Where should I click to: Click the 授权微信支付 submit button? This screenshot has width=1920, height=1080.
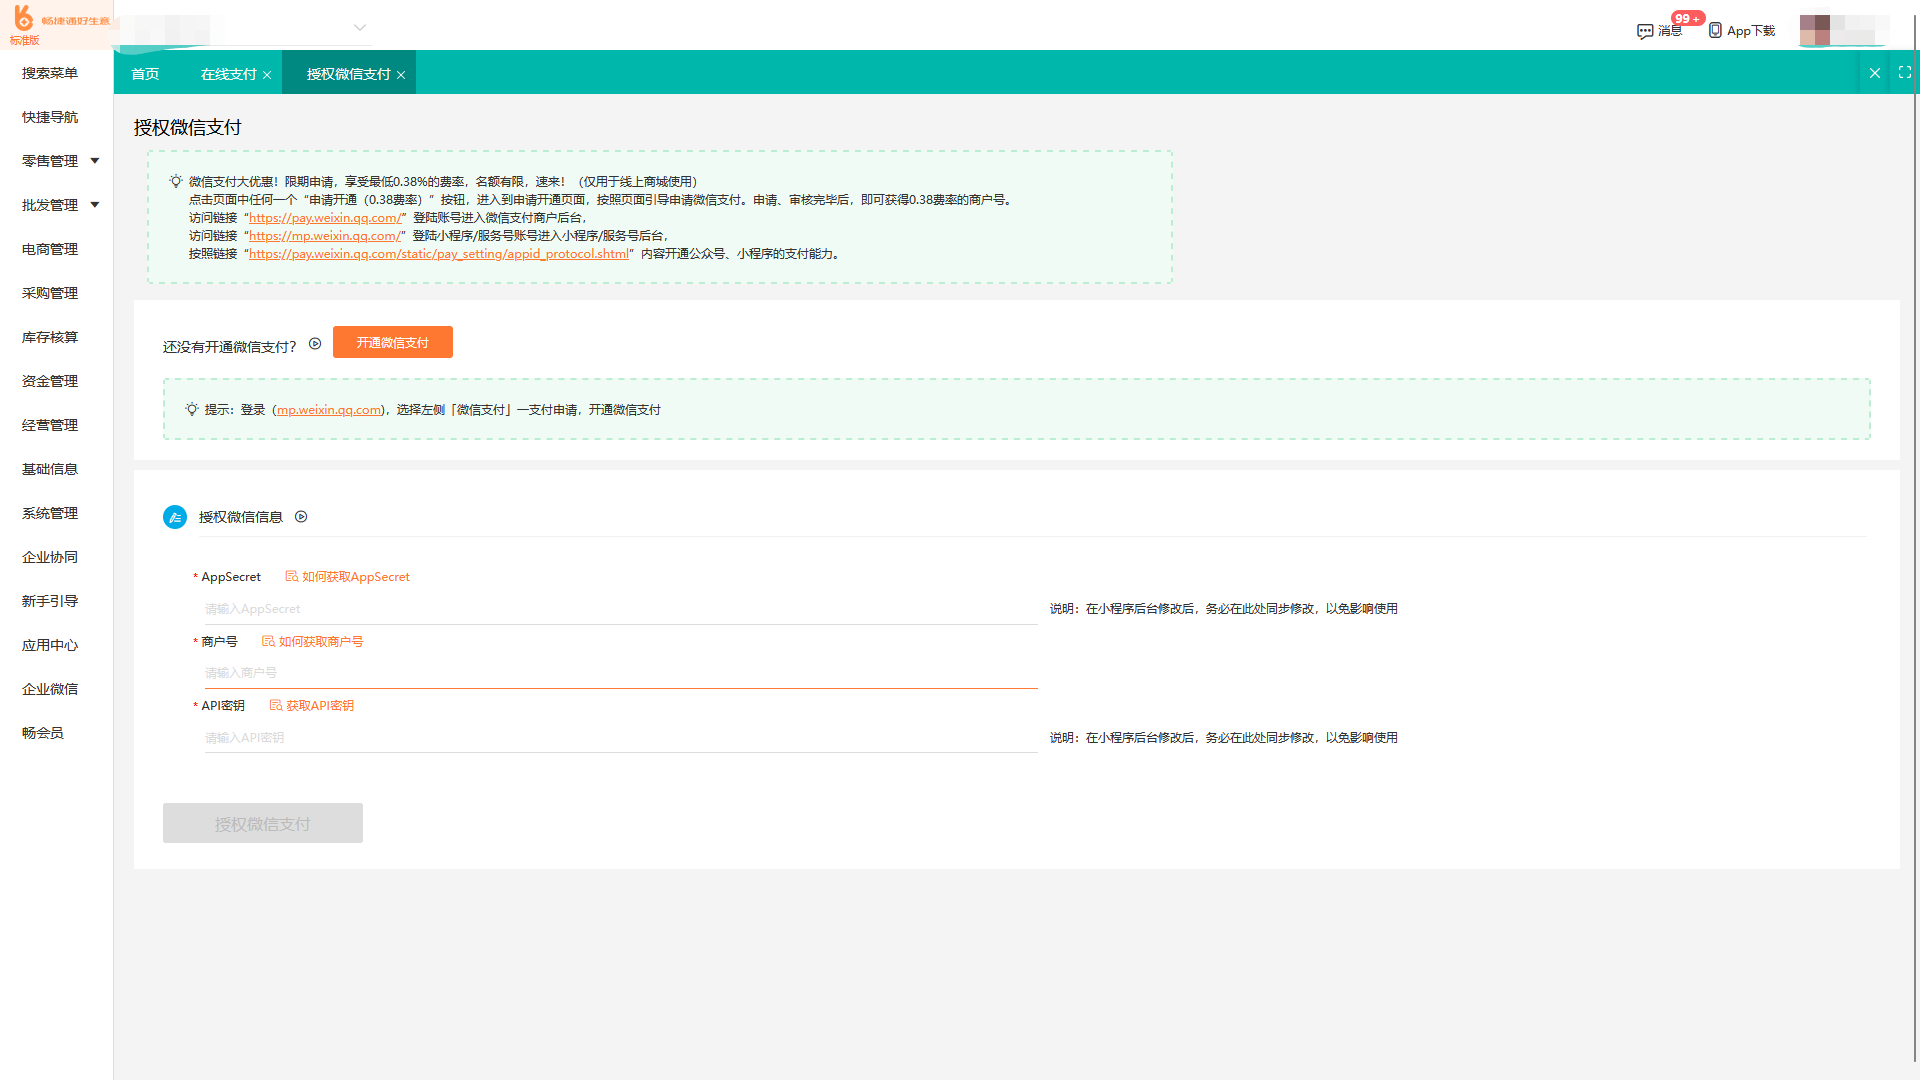[262, 823]
